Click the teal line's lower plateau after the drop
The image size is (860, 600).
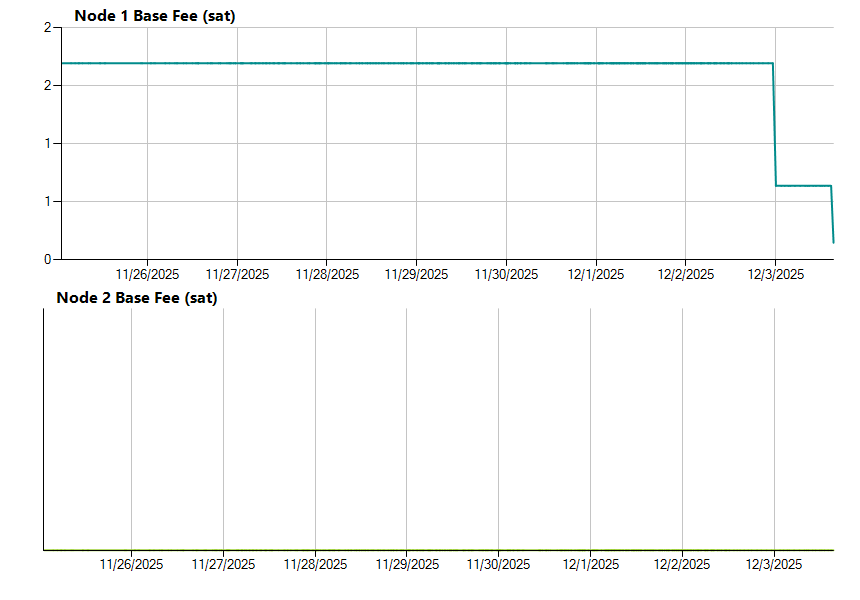(x=803, y=186)
